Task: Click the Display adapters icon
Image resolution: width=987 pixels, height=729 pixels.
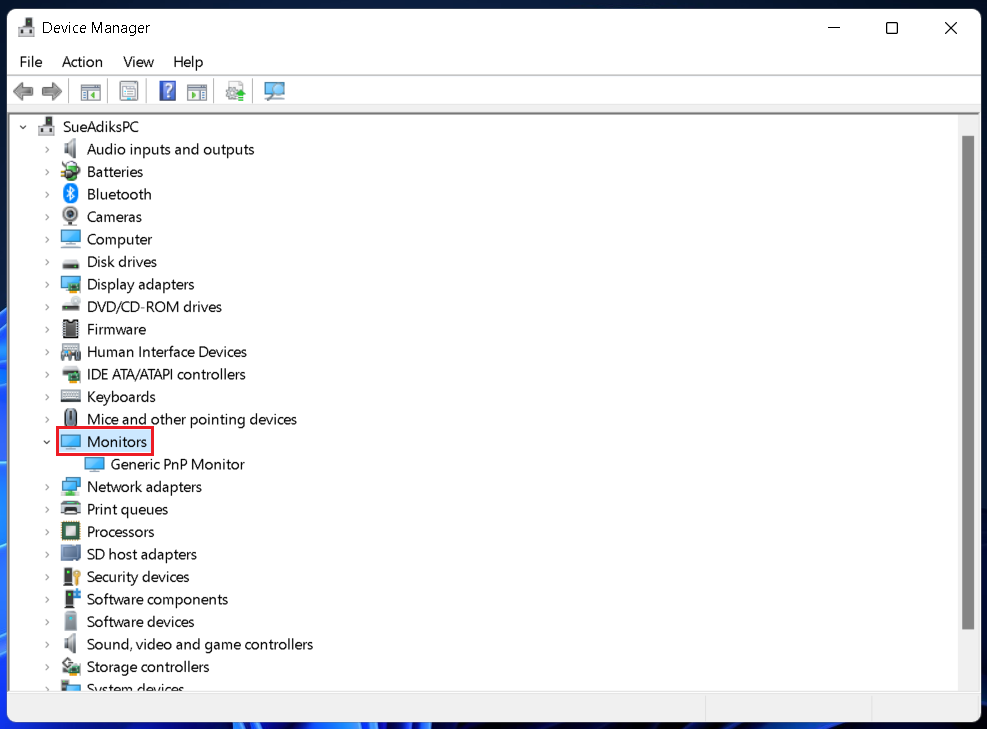Action: click(x=70, y=285)
